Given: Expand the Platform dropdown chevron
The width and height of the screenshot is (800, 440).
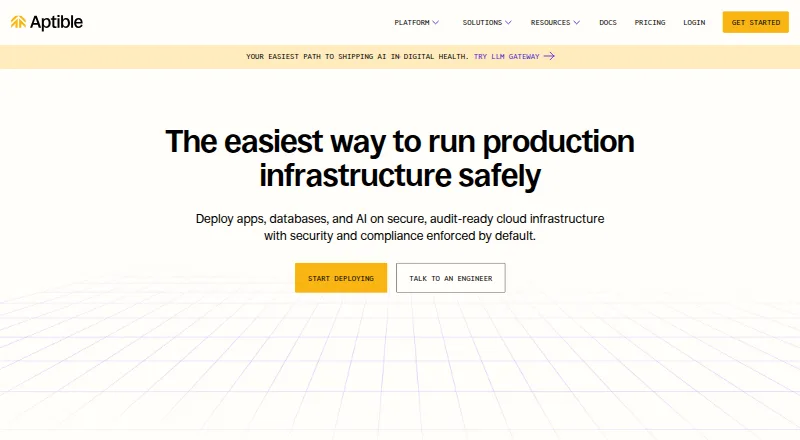Looking at the screenshot, I should [435, 22].
